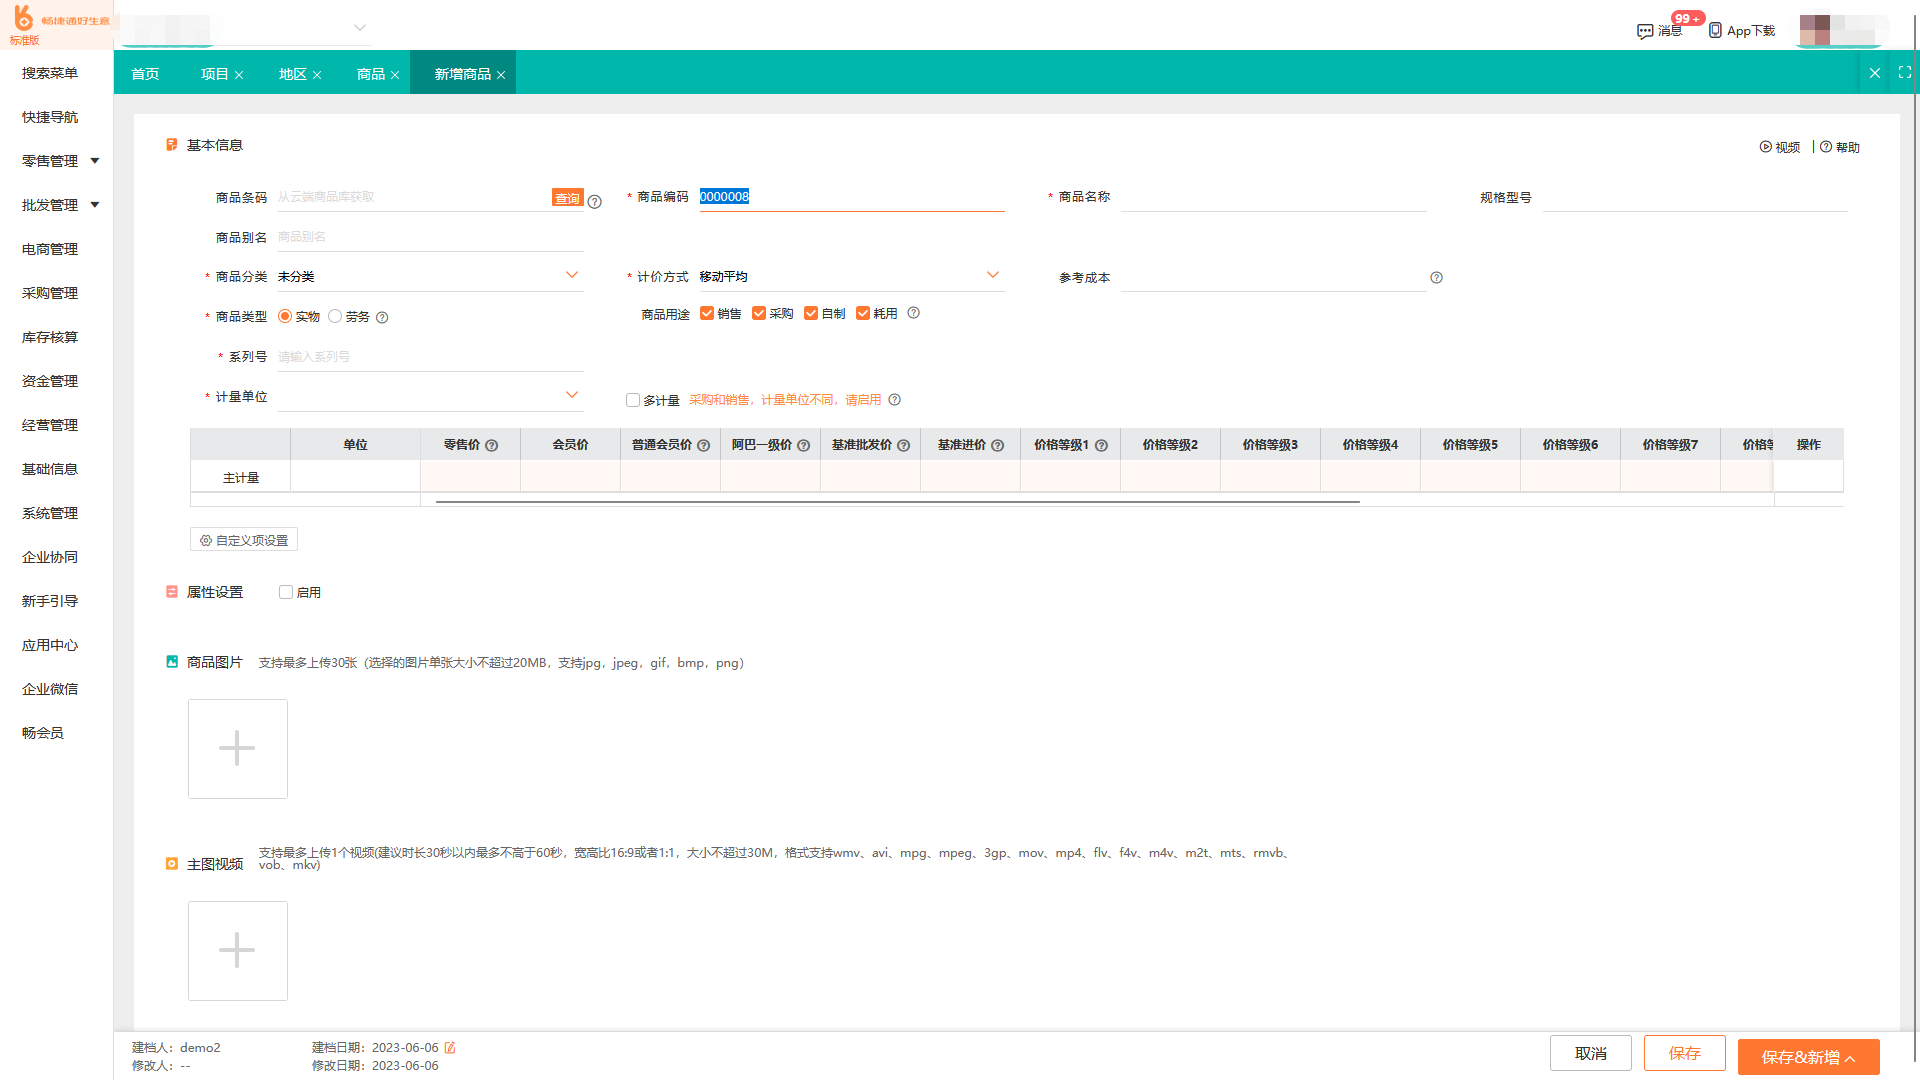
Task: Switch to 首页 tab
Action: tap(144, 74)
